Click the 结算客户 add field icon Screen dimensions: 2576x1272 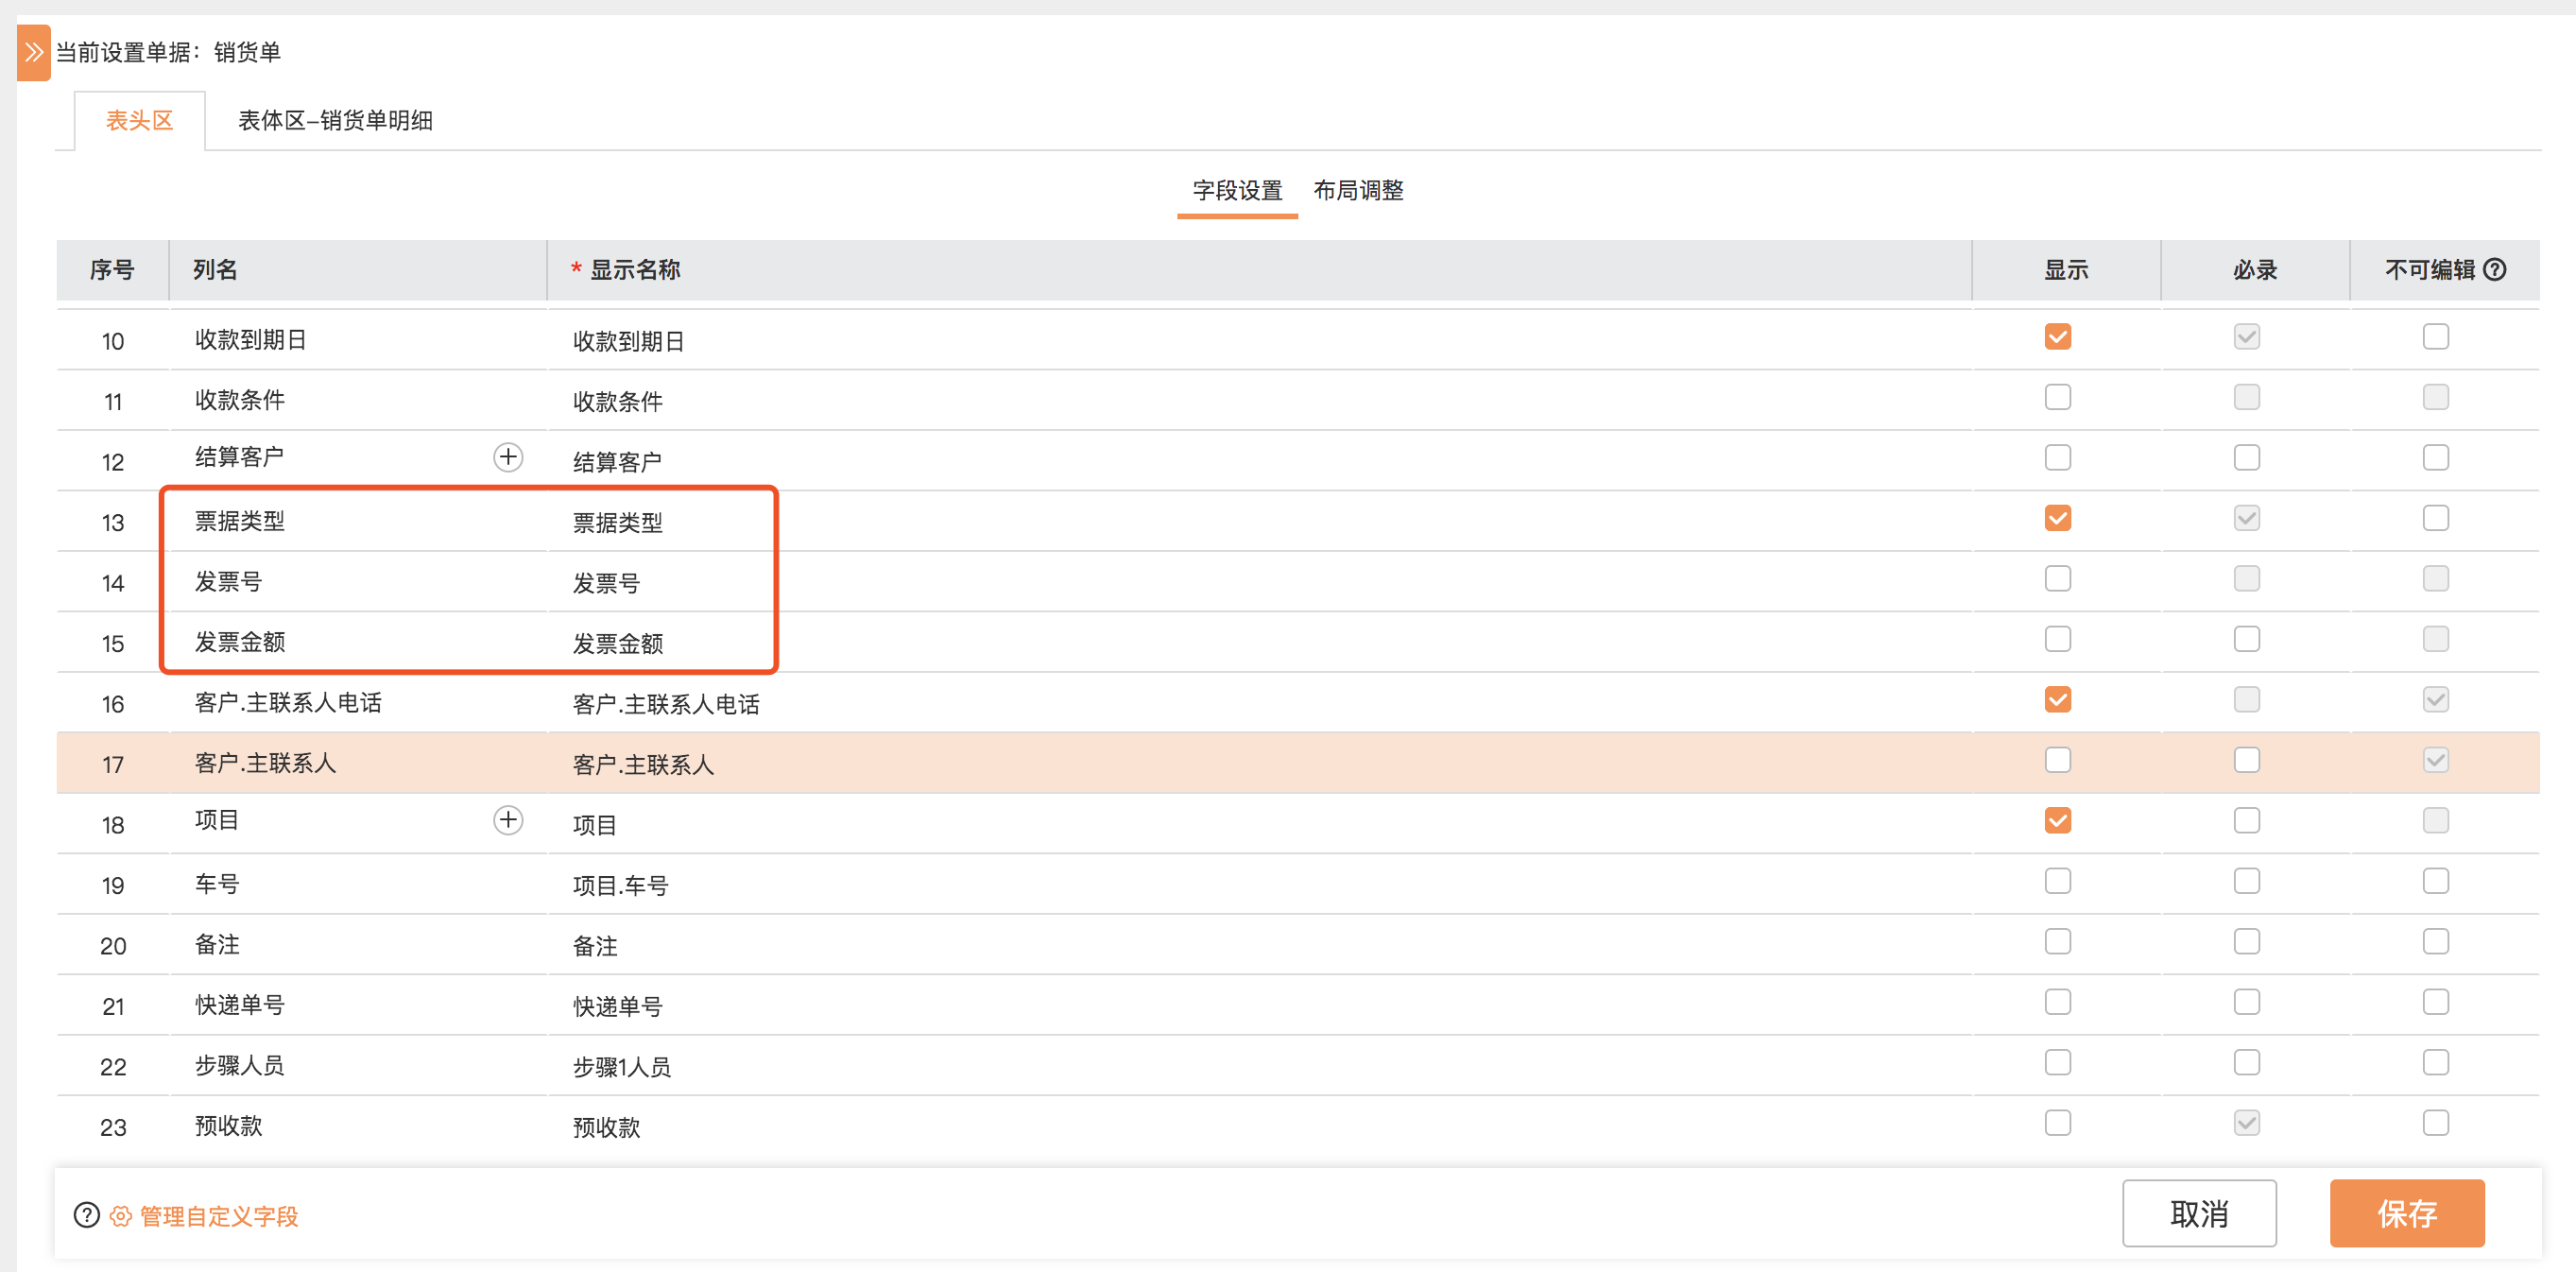tap(507, 456)
